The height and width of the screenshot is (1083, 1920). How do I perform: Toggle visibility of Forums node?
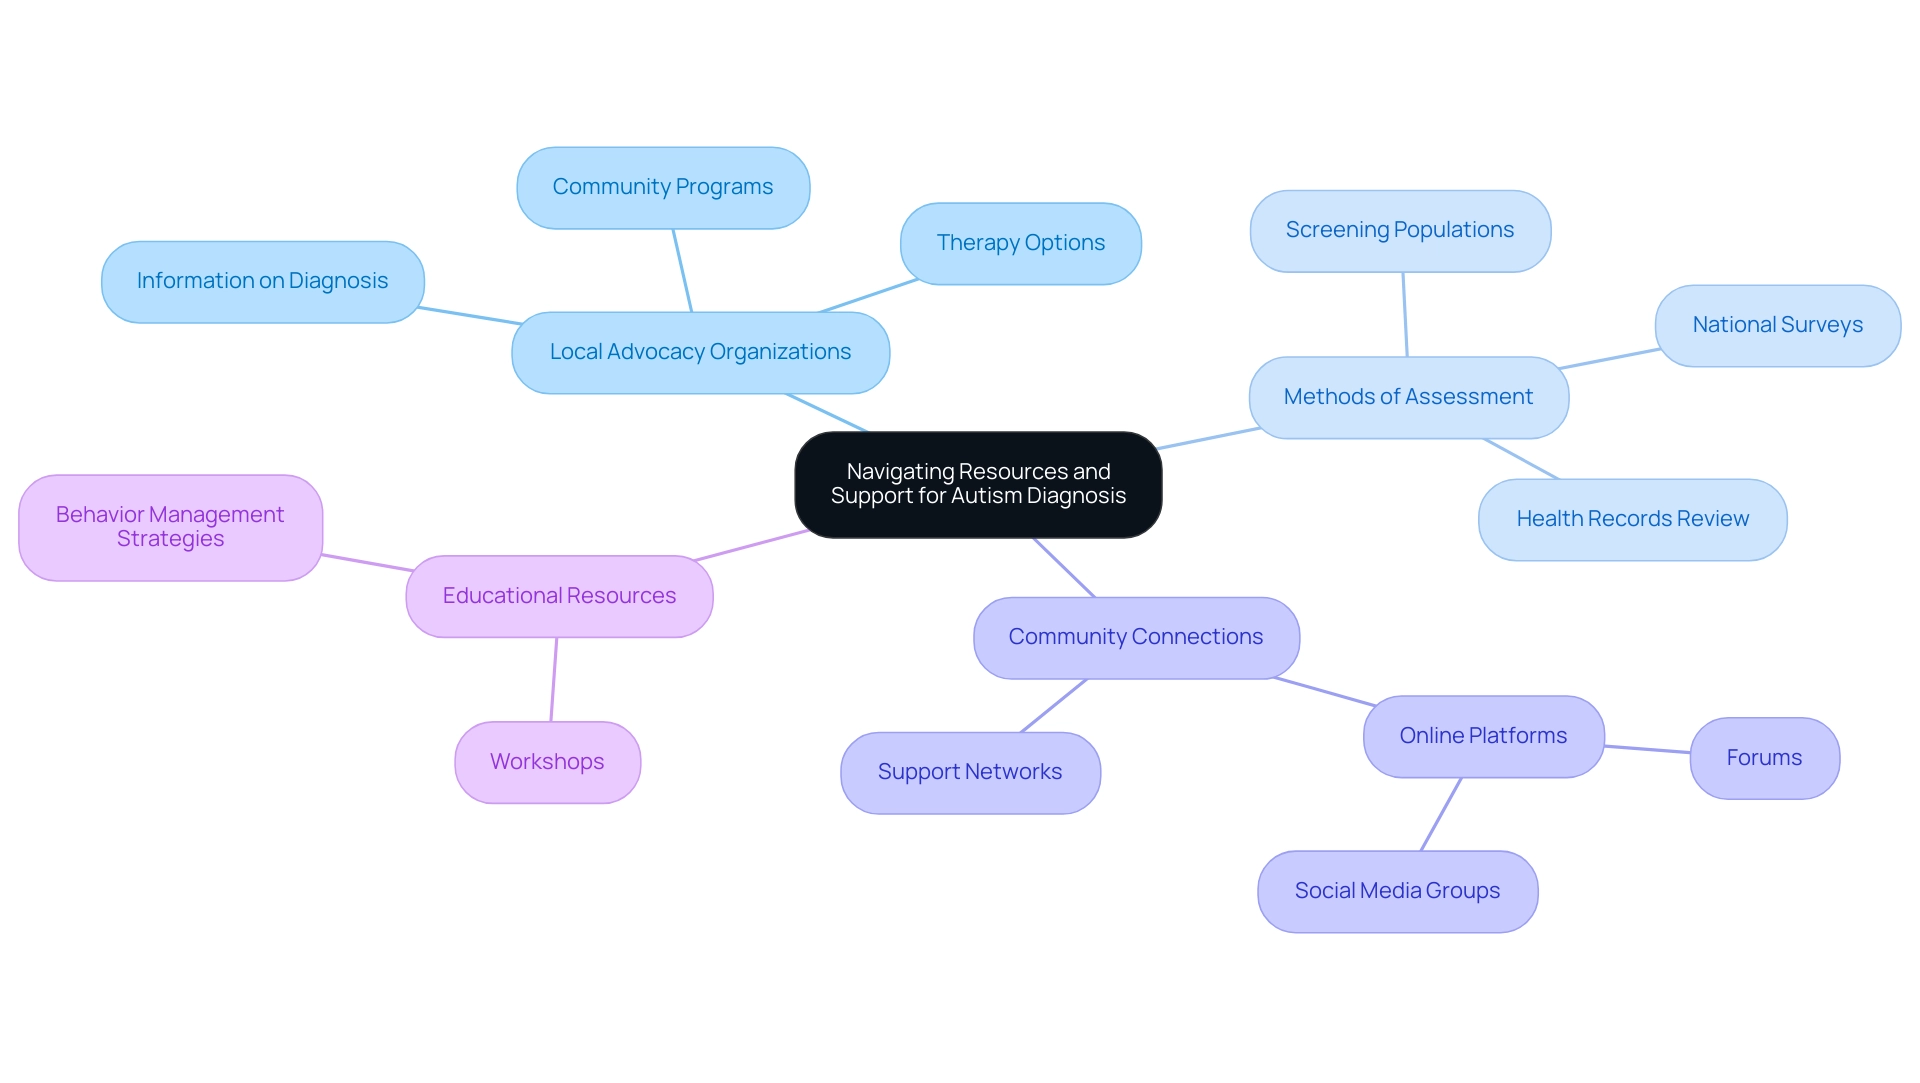tap(1766, 755)
